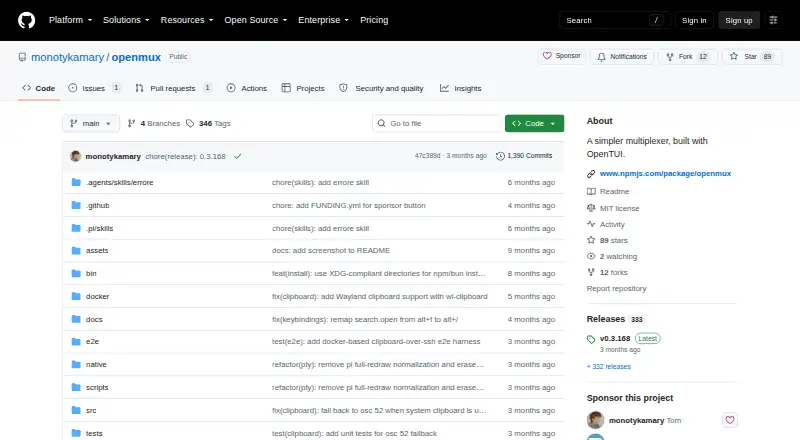Image resolution: width=800 pixels, height=440 pixels.
Task: Switch to the Issues tab
Action: coord(94,88)
